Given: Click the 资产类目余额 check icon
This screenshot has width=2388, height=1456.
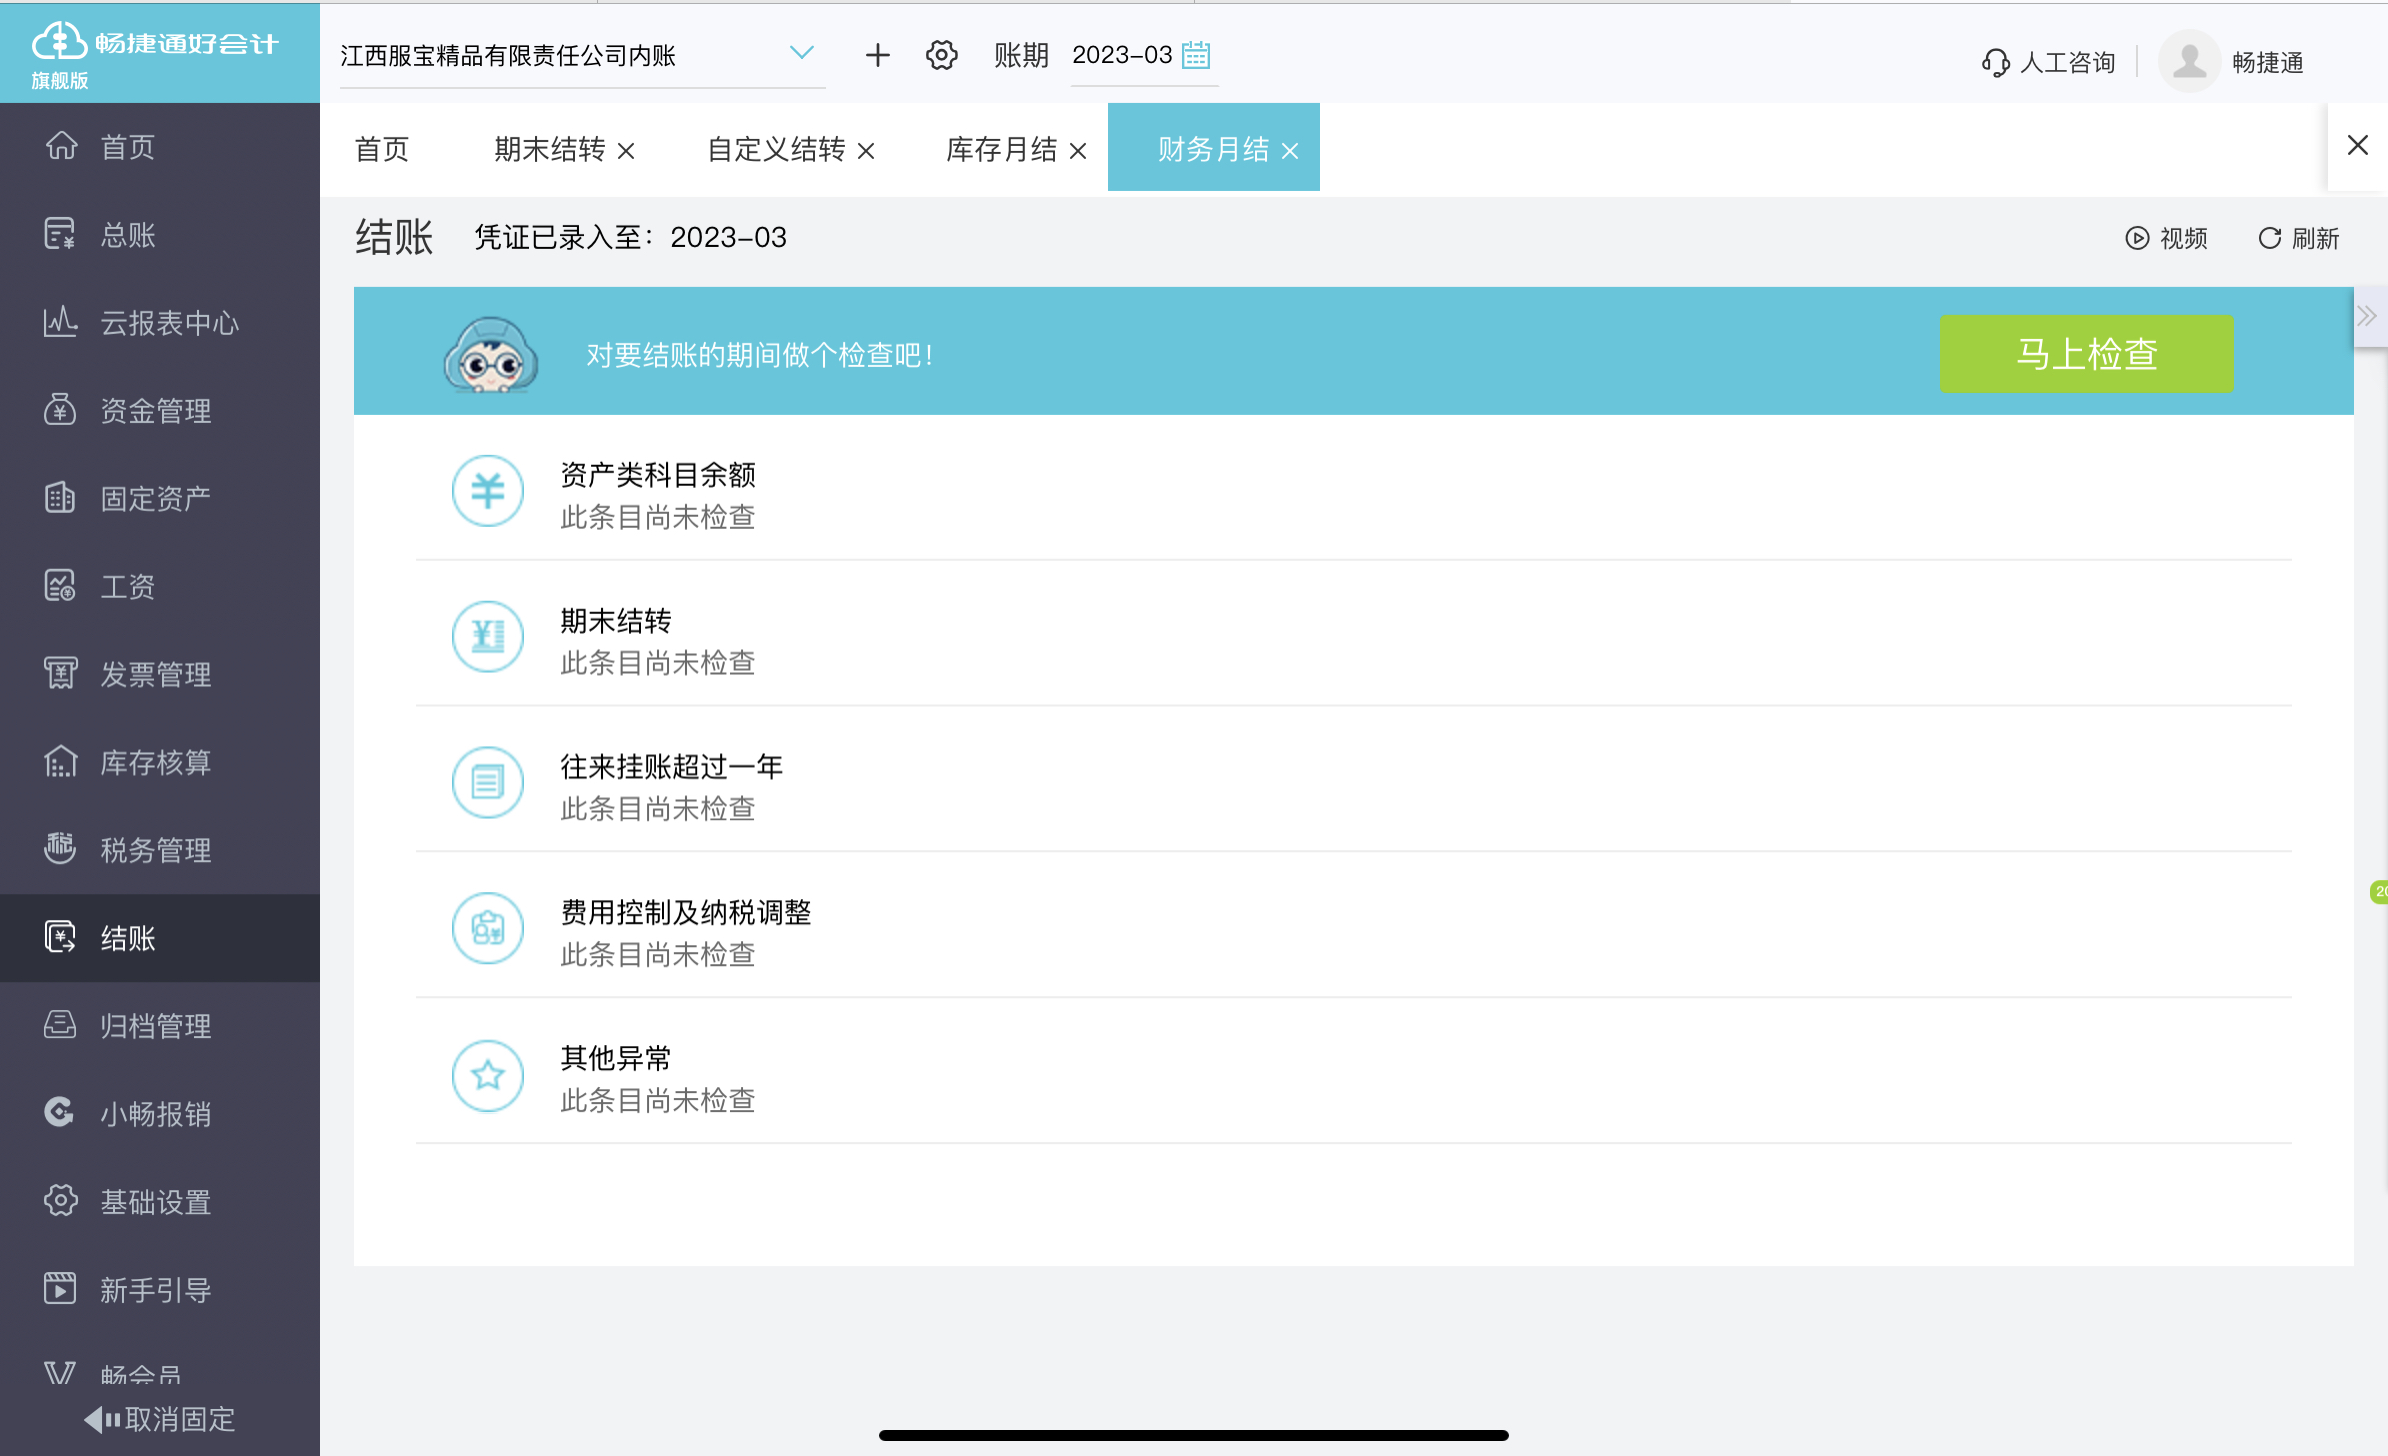Looking at the screenshot, I should pos(484,489).
